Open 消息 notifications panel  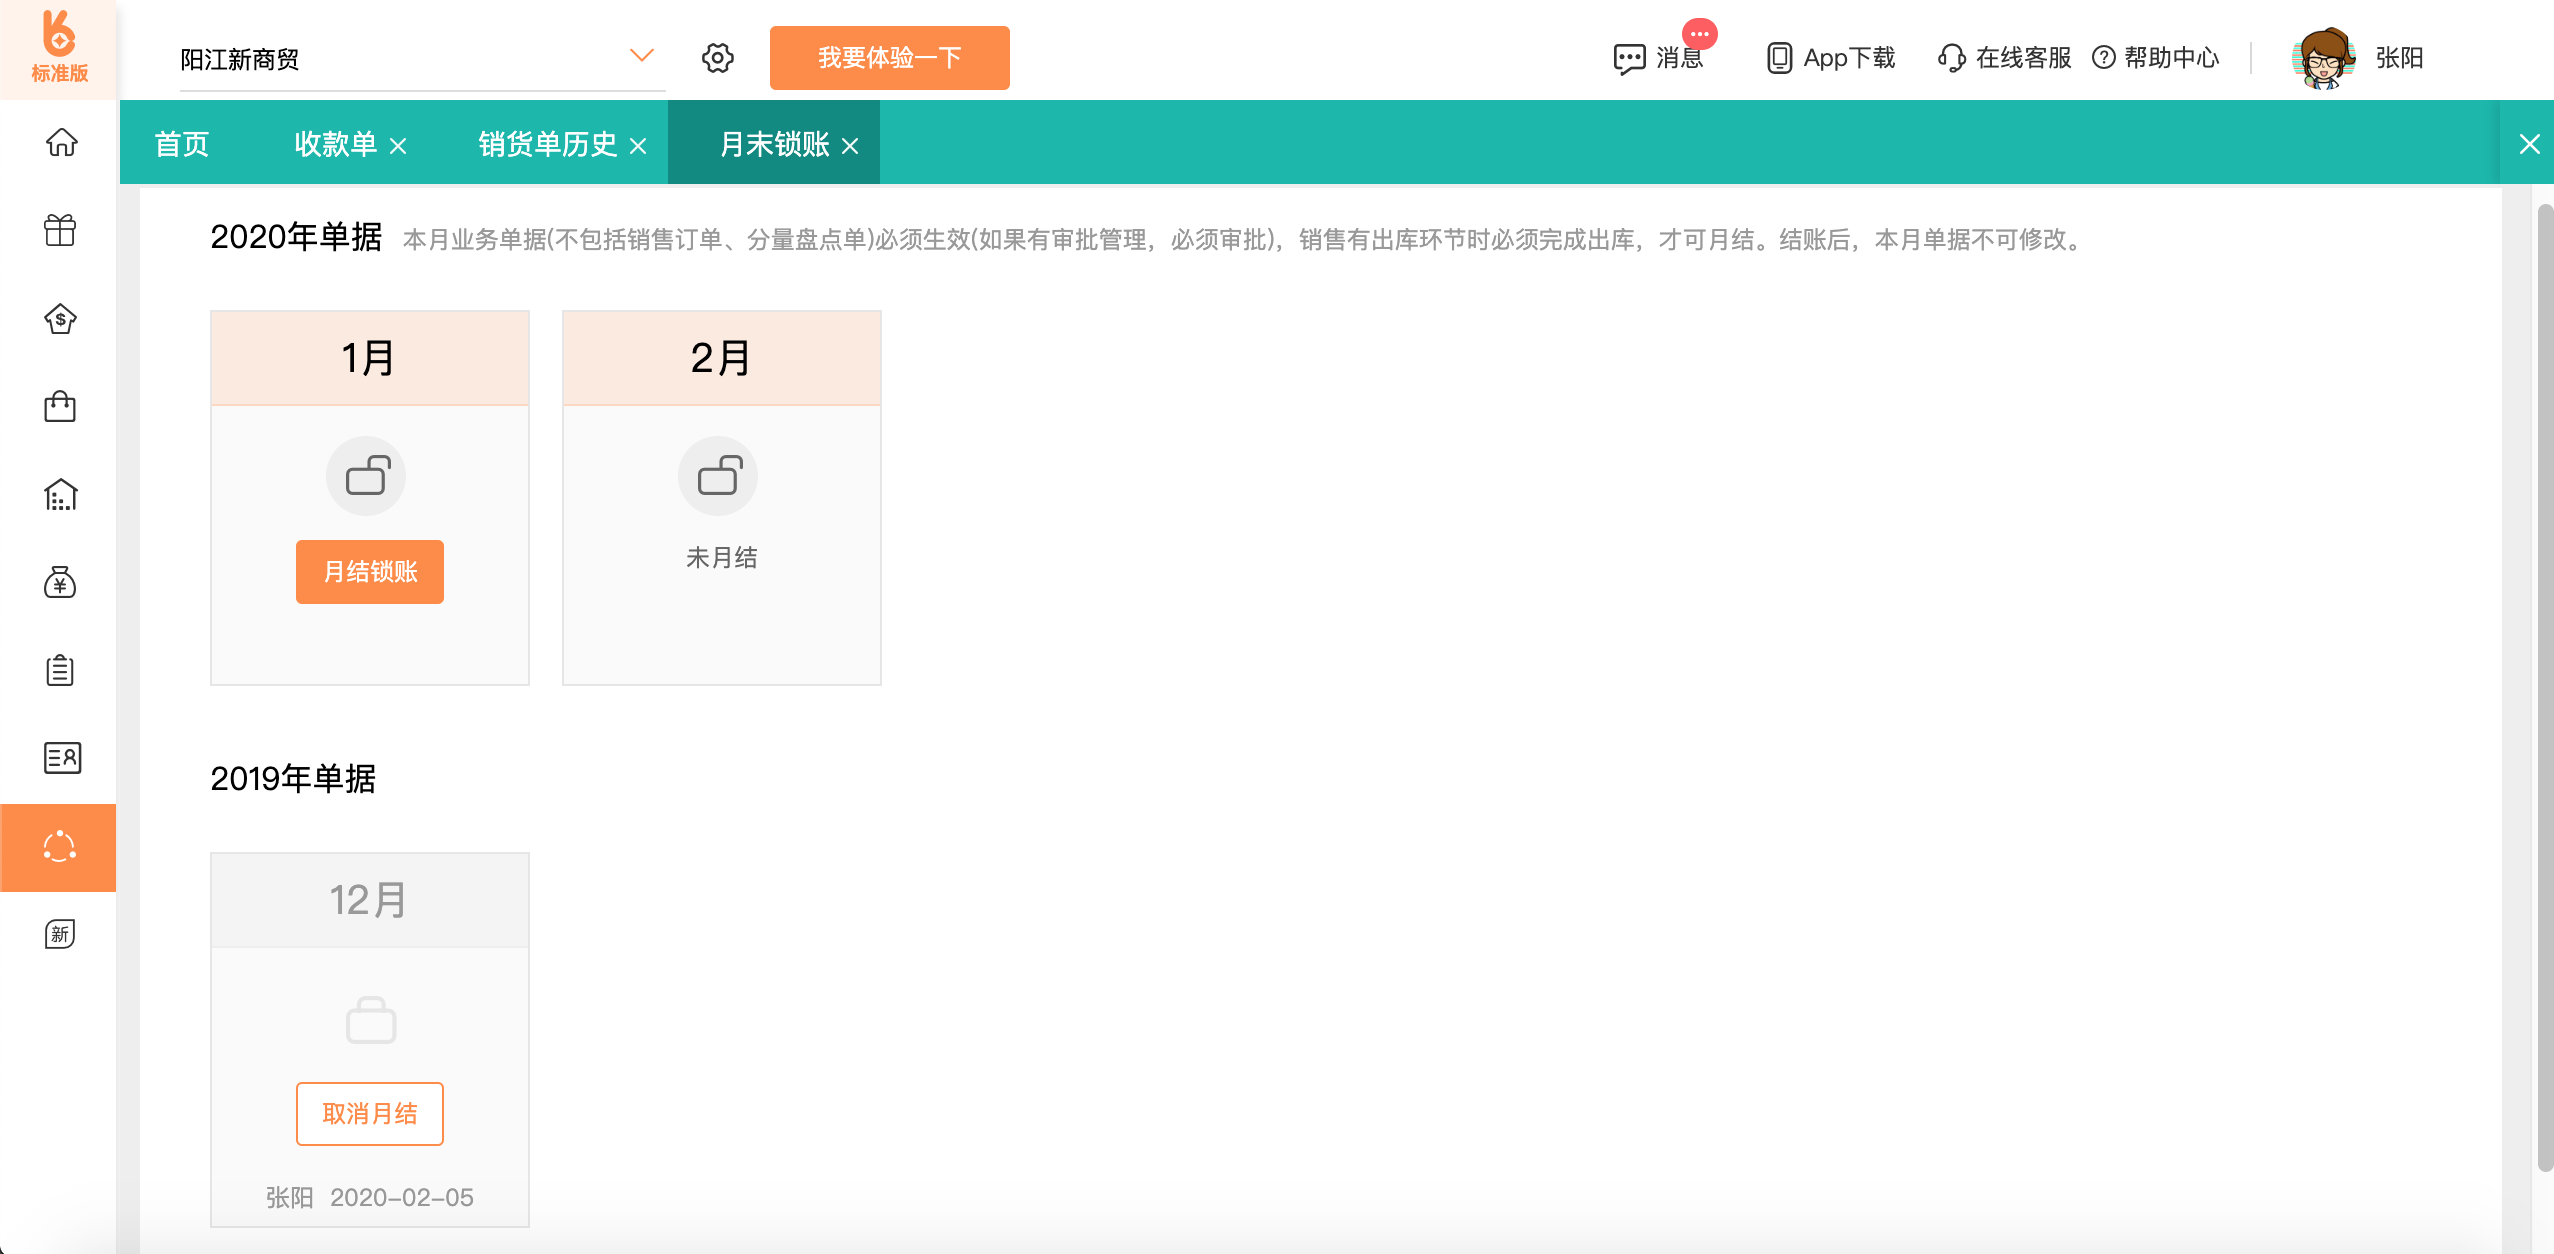coord(1658,57)
